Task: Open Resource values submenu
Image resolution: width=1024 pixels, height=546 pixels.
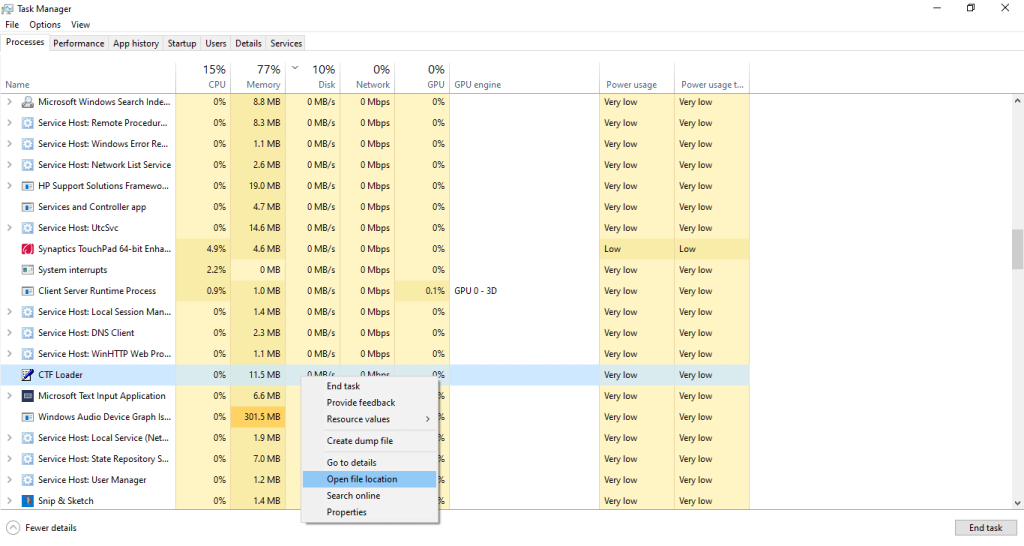Action: pos(370,419)
